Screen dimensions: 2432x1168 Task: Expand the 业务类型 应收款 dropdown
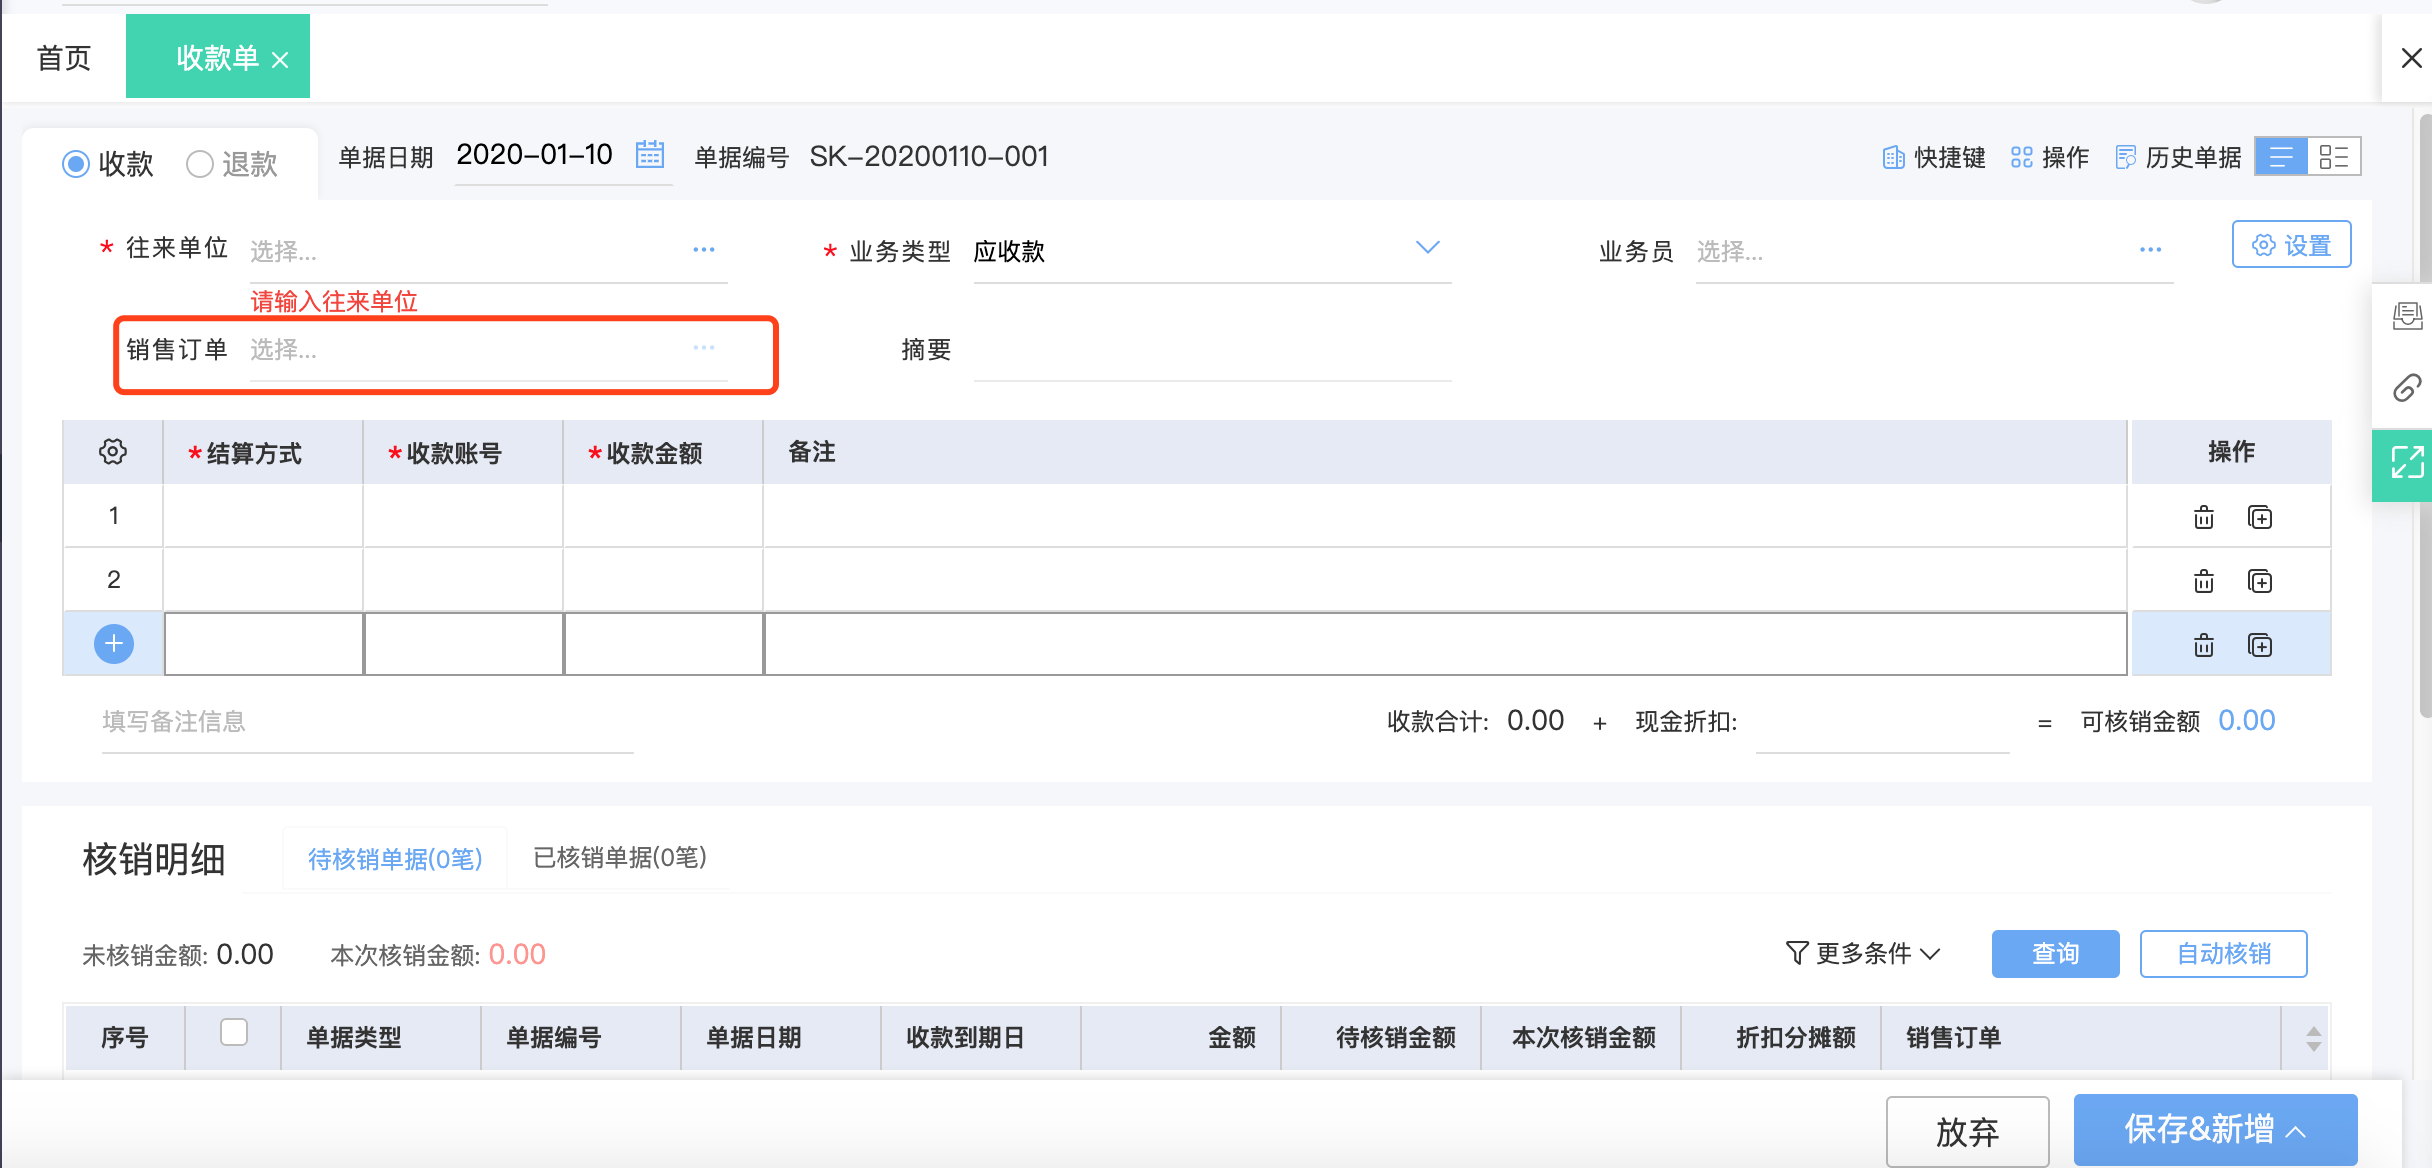tap(1427, 248)
